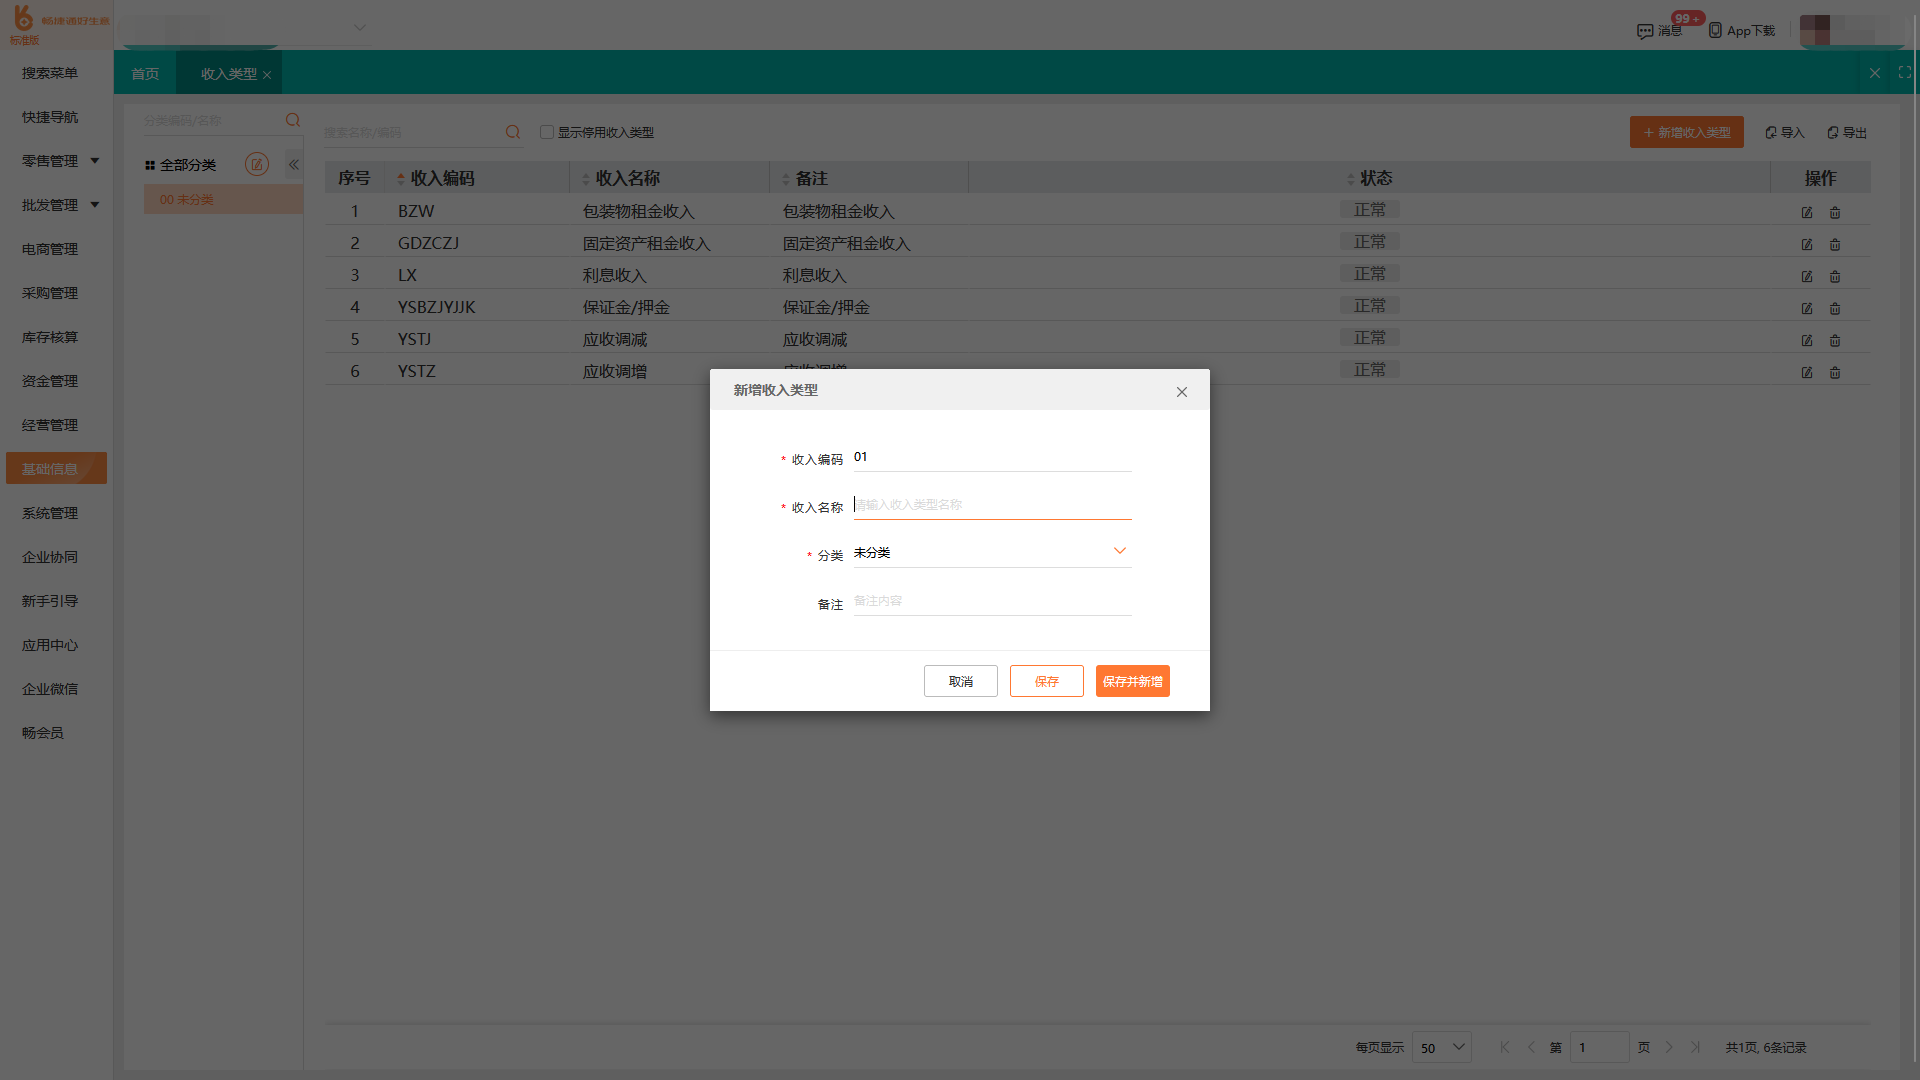Expand the 全部分类 tree item
The width and height of the screenshot is (1920, 1080).
(149, 164)
